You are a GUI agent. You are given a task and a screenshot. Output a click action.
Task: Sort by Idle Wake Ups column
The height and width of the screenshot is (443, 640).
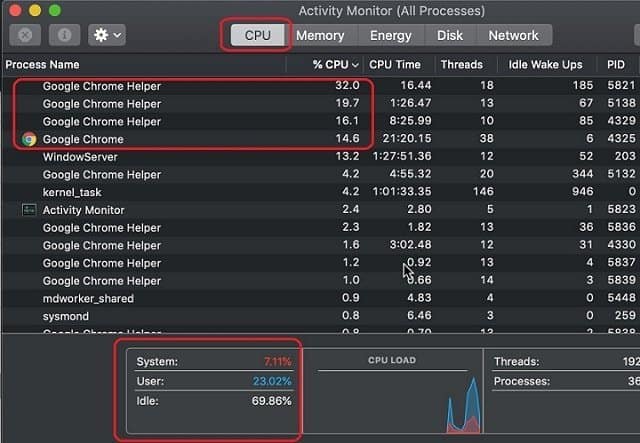point(545,65)
